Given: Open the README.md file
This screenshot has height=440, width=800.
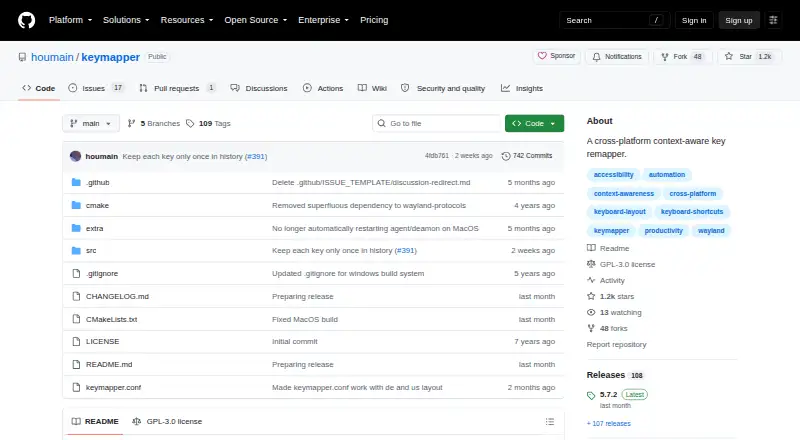Looking at the screenshot, I should pos(109,364).
